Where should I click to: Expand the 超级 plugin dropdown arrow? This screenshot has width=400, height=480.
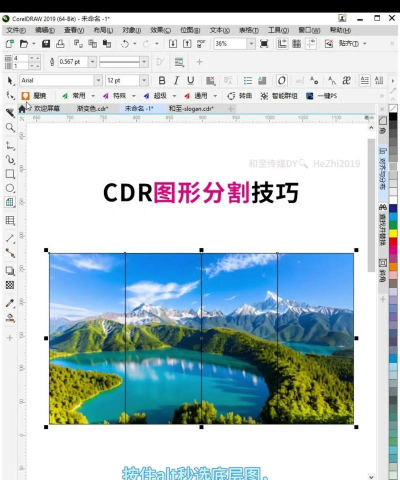tap(174, 96)
